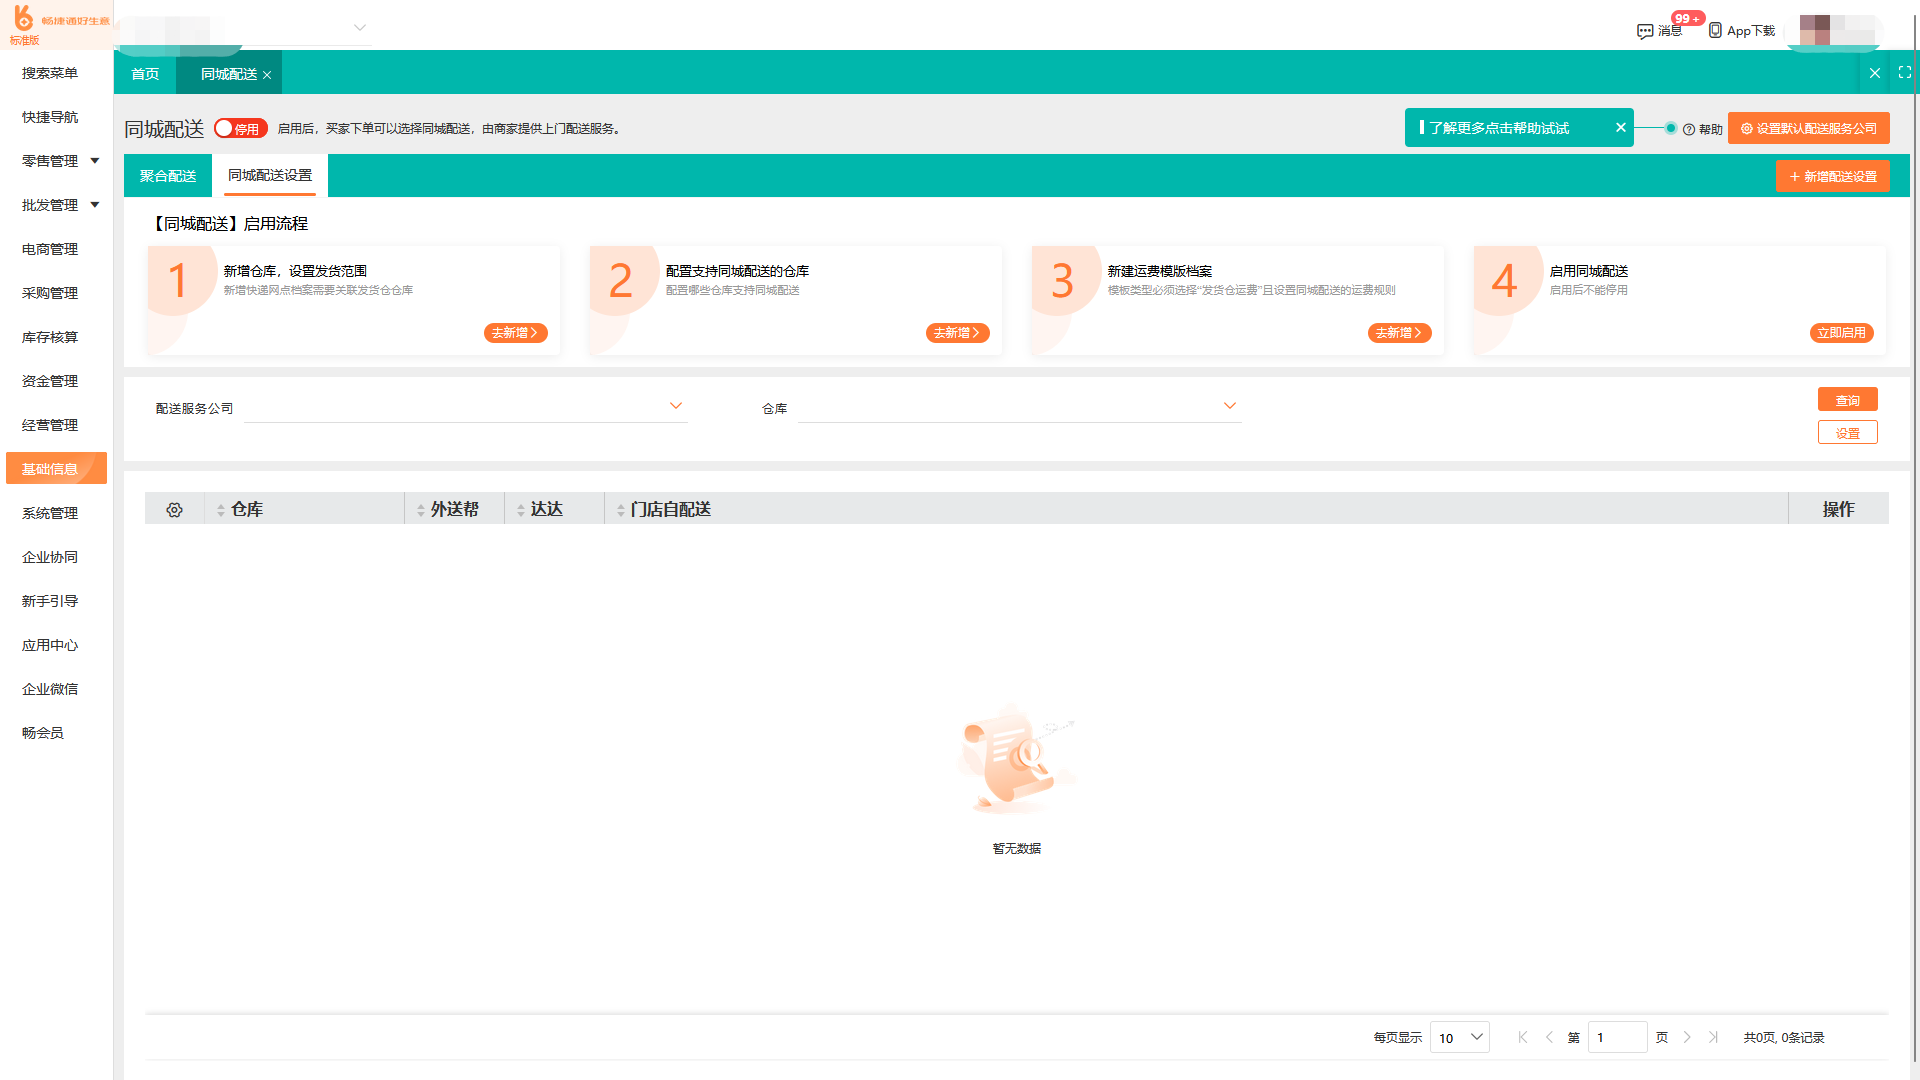Click 立即启用 button in step 4
Image resolution: width=1920 pixels, height=1080 pixels.
(x=1841, y=332)
